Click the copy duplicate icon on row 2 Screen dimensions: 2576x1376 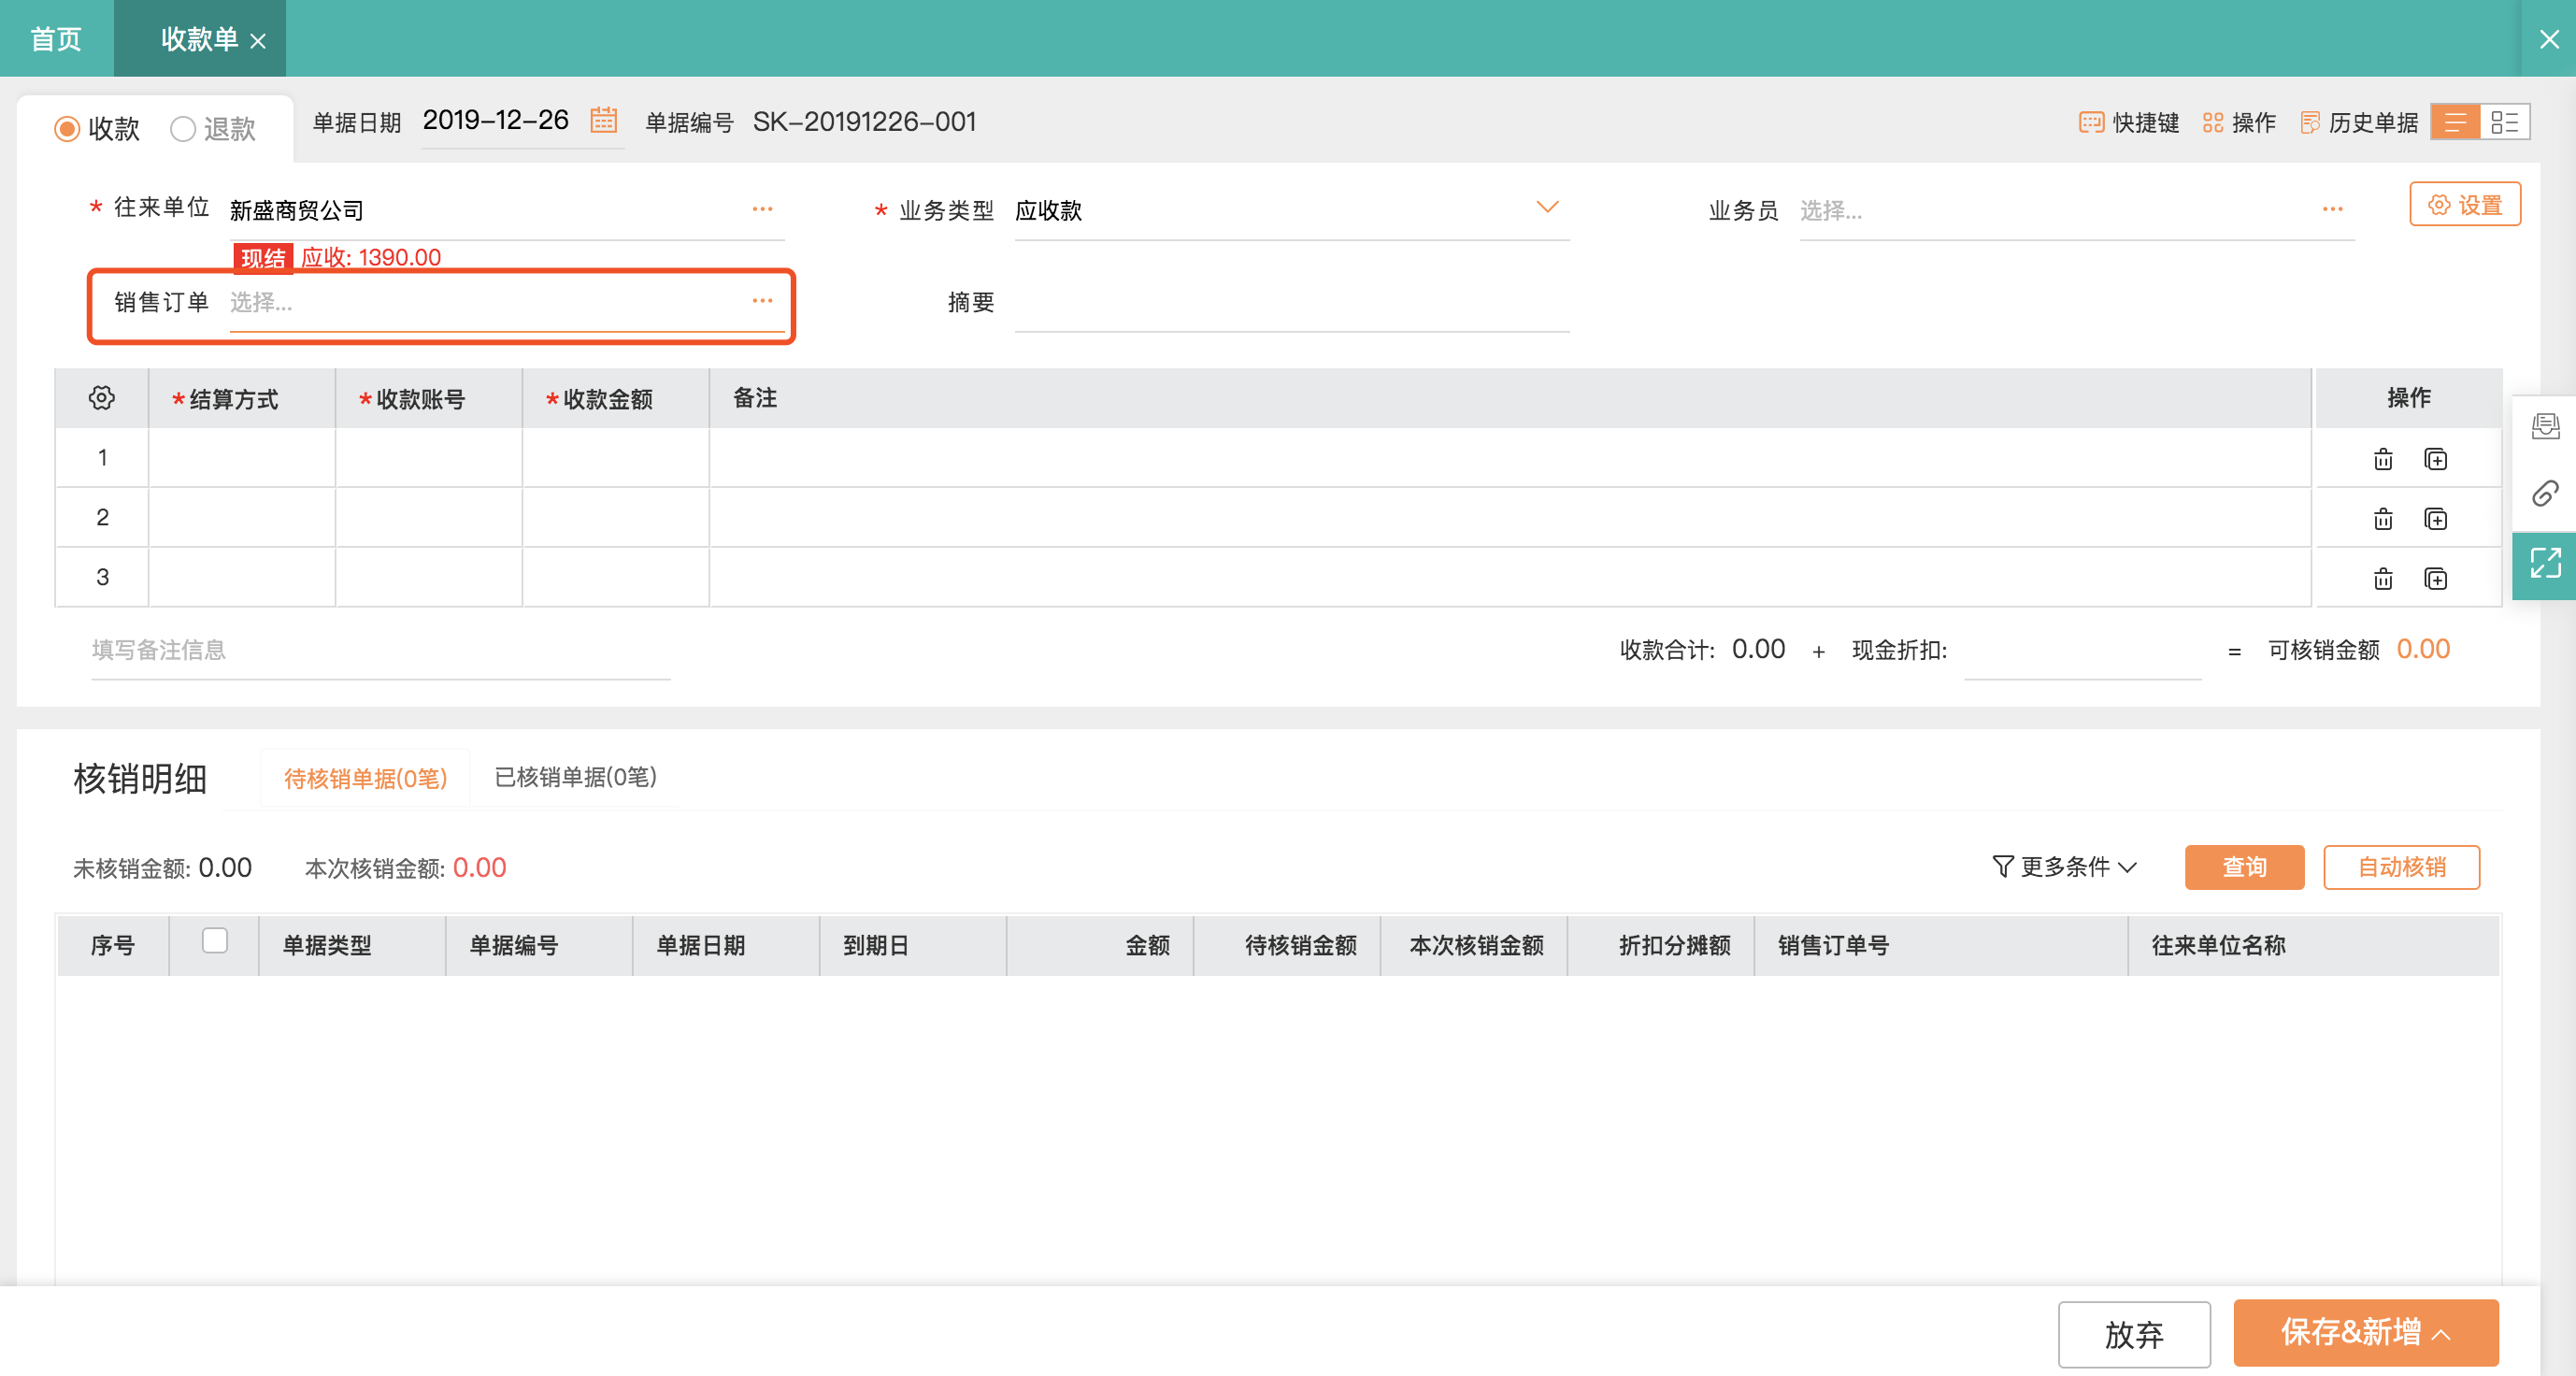pyautogui.click(x=2437, y=518)
